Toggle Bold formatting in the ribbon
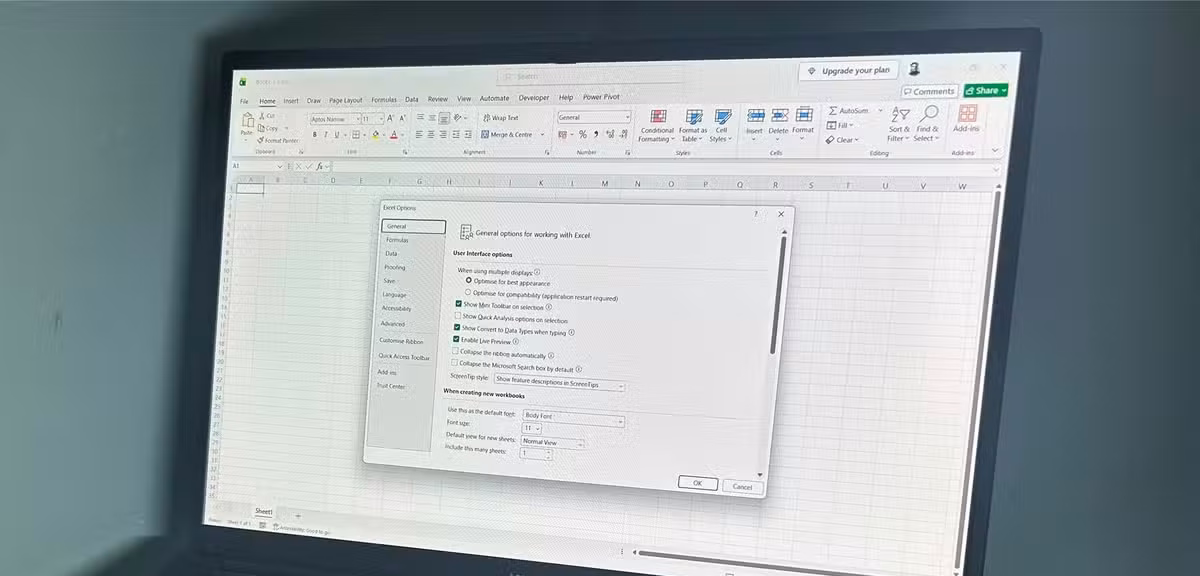Screen dimensions: 1200x576 [x=314, y=134]
